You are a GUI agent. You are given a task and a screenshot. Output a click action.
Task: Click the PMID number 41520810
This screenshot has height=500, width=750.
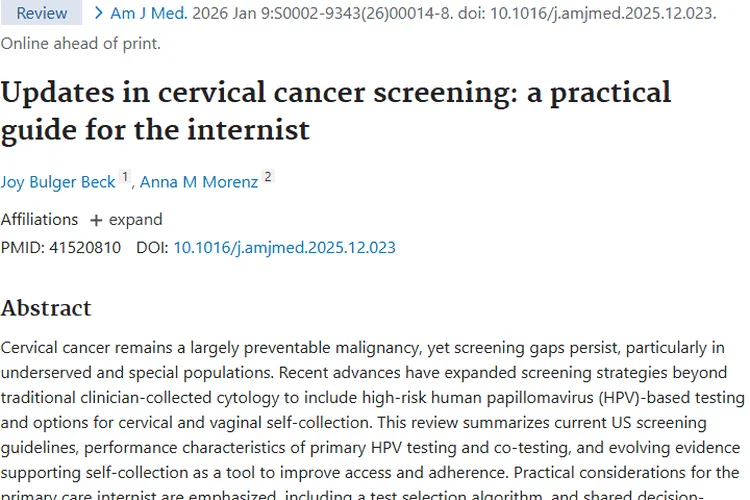pos(85,247)
